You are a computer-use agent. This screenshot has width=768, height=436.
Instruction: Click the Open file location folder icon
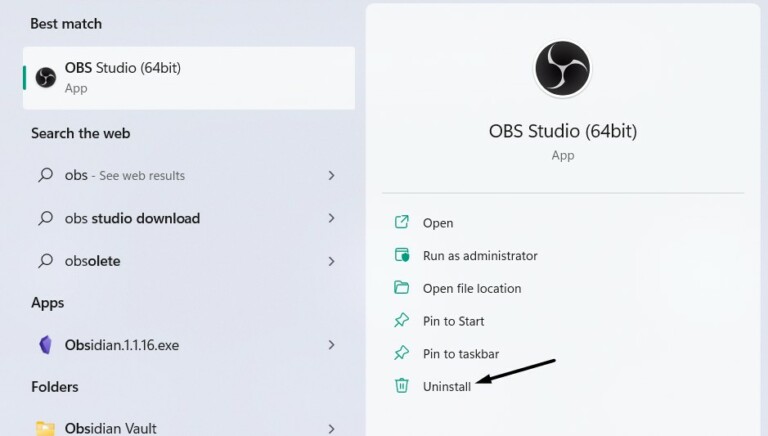402,288
